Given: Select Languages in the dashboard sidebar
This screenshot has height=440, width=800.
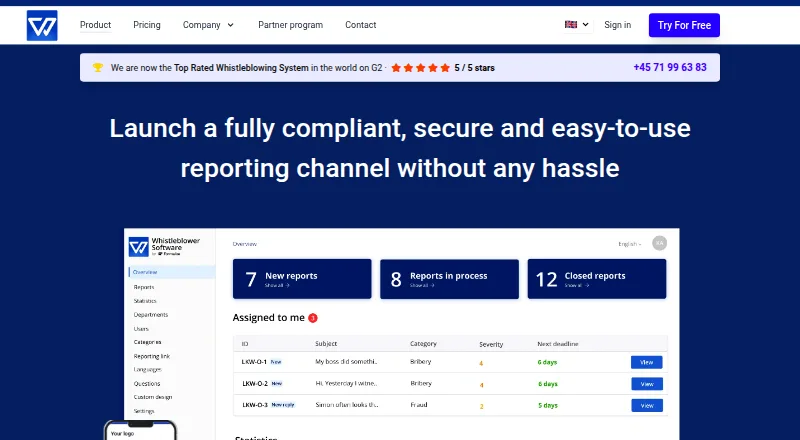Looking at the screenshot, I should click(x=147, y=370).
